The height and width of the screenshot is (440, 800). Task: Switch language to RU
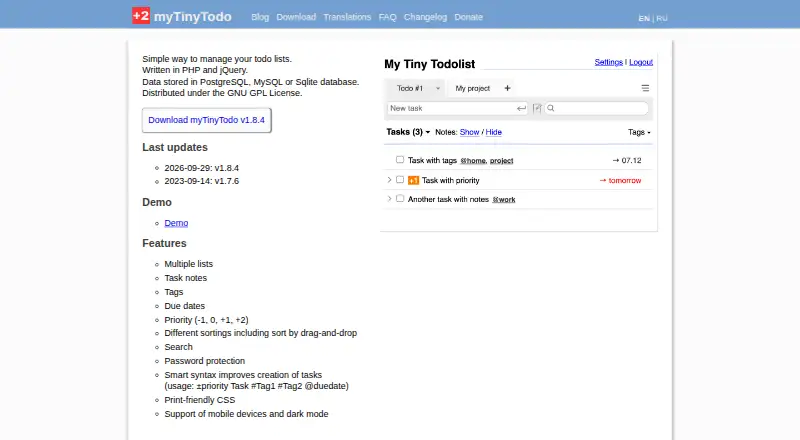tap(662, 18)
